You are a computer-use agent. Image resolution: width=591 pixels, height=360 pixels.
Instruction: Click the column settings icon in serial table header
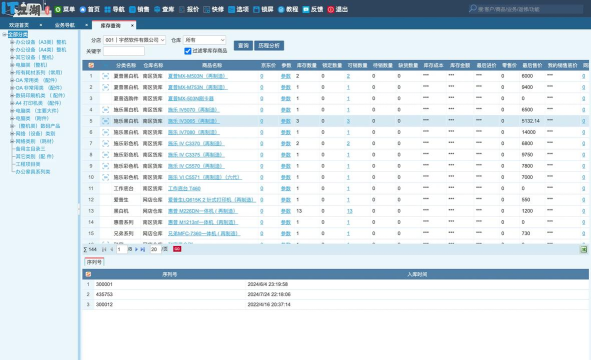[88, 274]
